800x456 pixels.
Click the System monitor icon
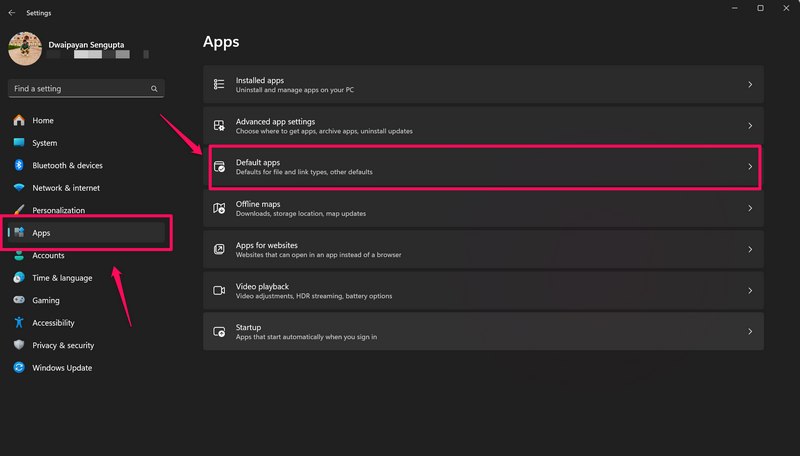[x=19, y=143]
